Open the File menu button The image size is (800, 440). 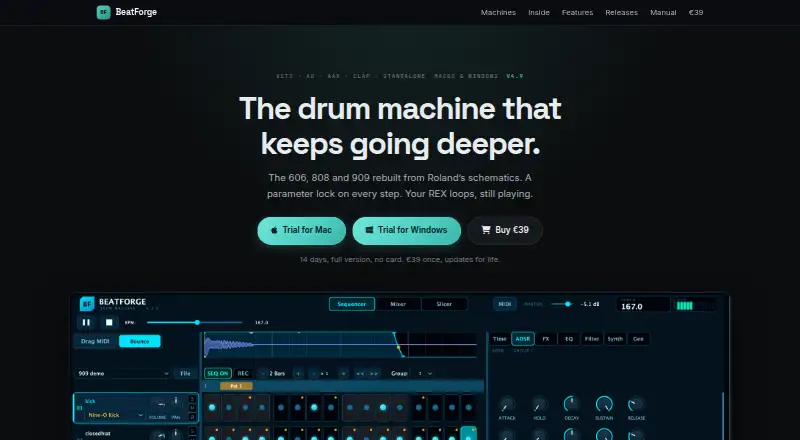coord(185,374)
